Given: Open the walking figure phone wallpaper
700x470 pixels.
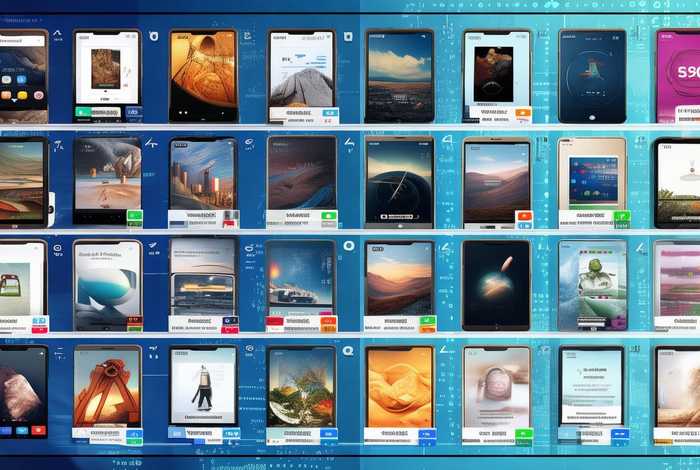Looking at the screenshot, I should tap(204, 385).
